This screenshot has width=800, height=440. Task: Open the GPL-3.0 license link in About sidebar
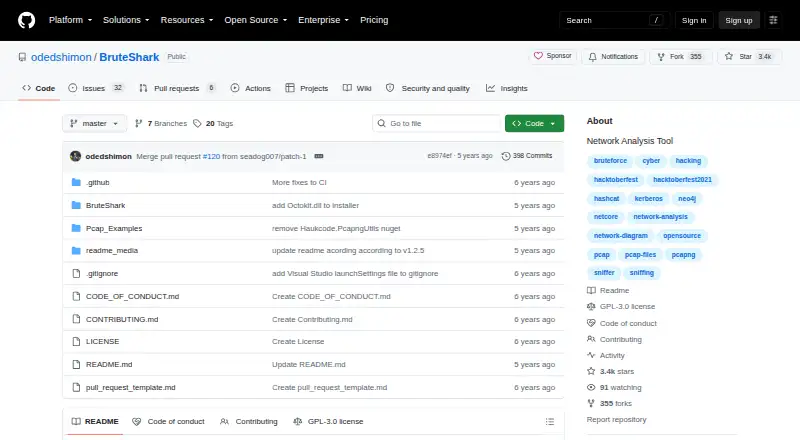(x=621, y=307)
